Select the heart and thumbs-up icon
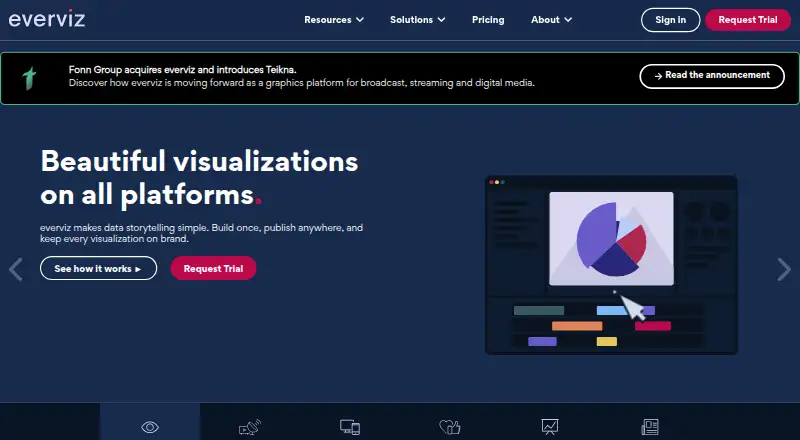This screenshot has height=440, width=800. pyautogui.click(x=450, y=427)
